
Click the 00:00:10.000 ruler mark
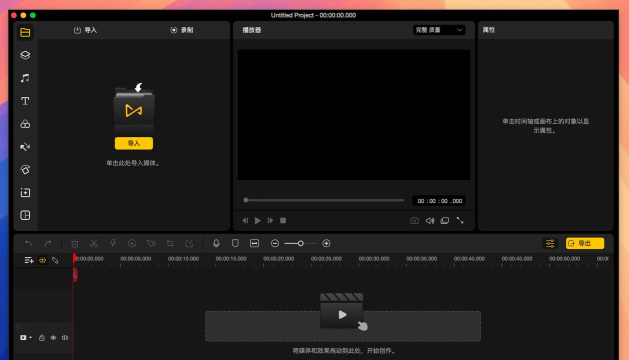point(183,259)
